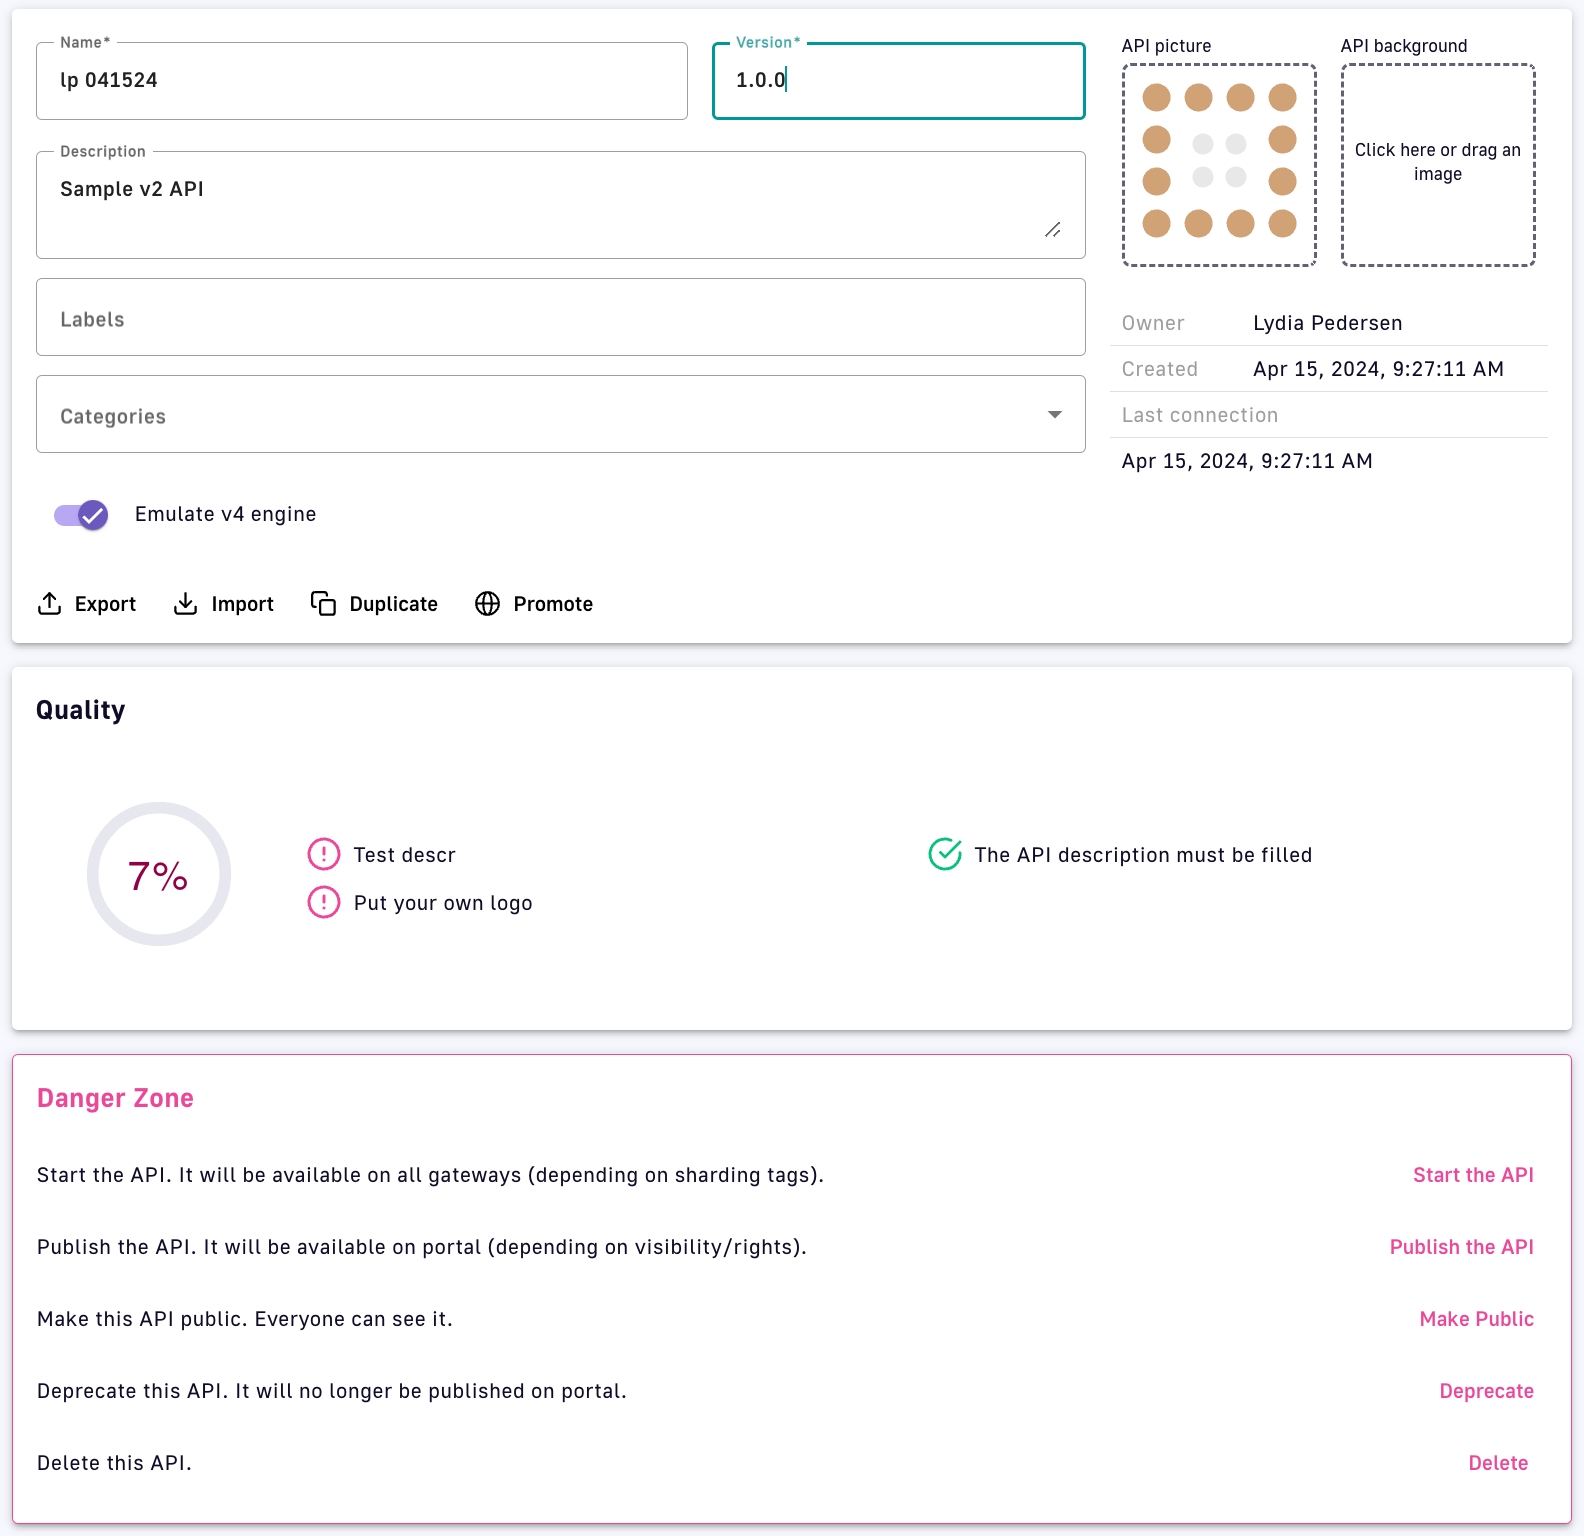
Task: Expand the Categories dropdown arrow
Action: [x=1054, y=415]
